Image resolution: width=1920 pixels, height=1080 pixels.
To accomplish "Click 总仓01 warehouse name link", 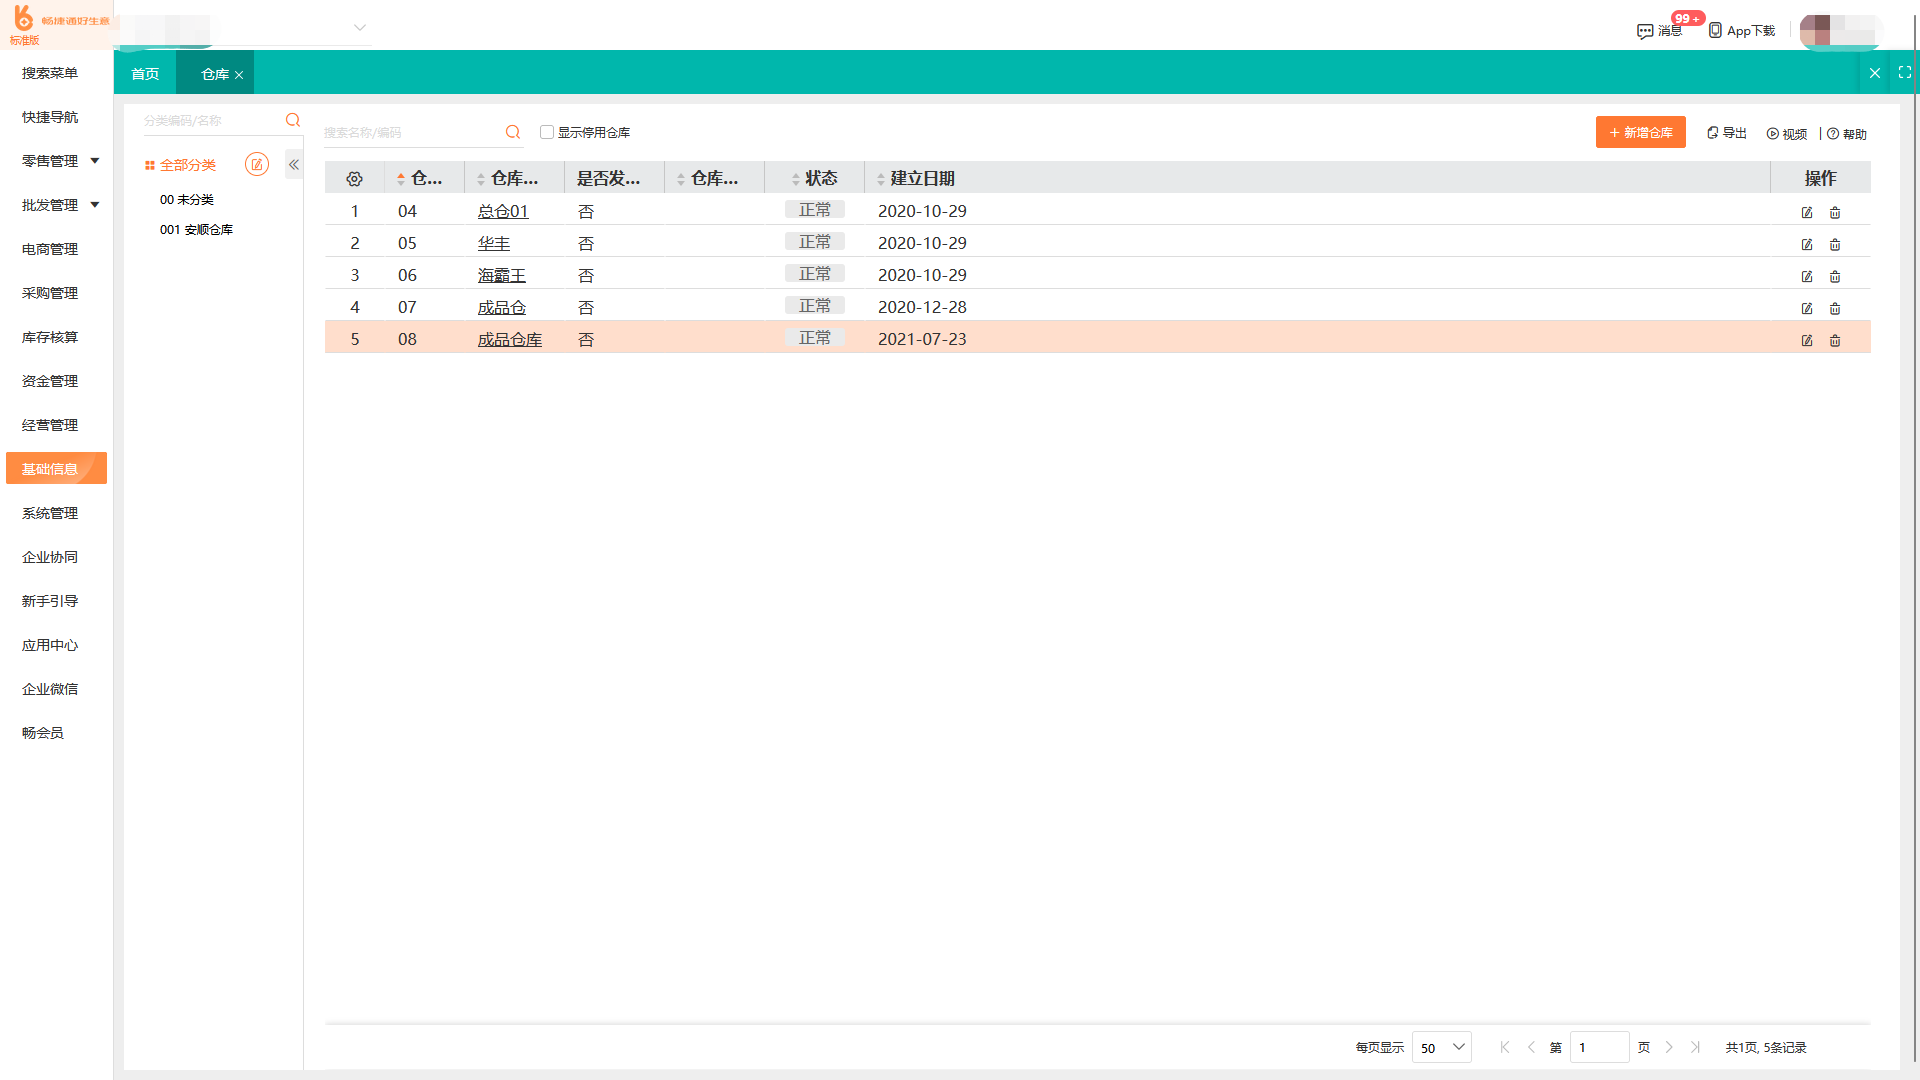I will [x=501, y=211].
